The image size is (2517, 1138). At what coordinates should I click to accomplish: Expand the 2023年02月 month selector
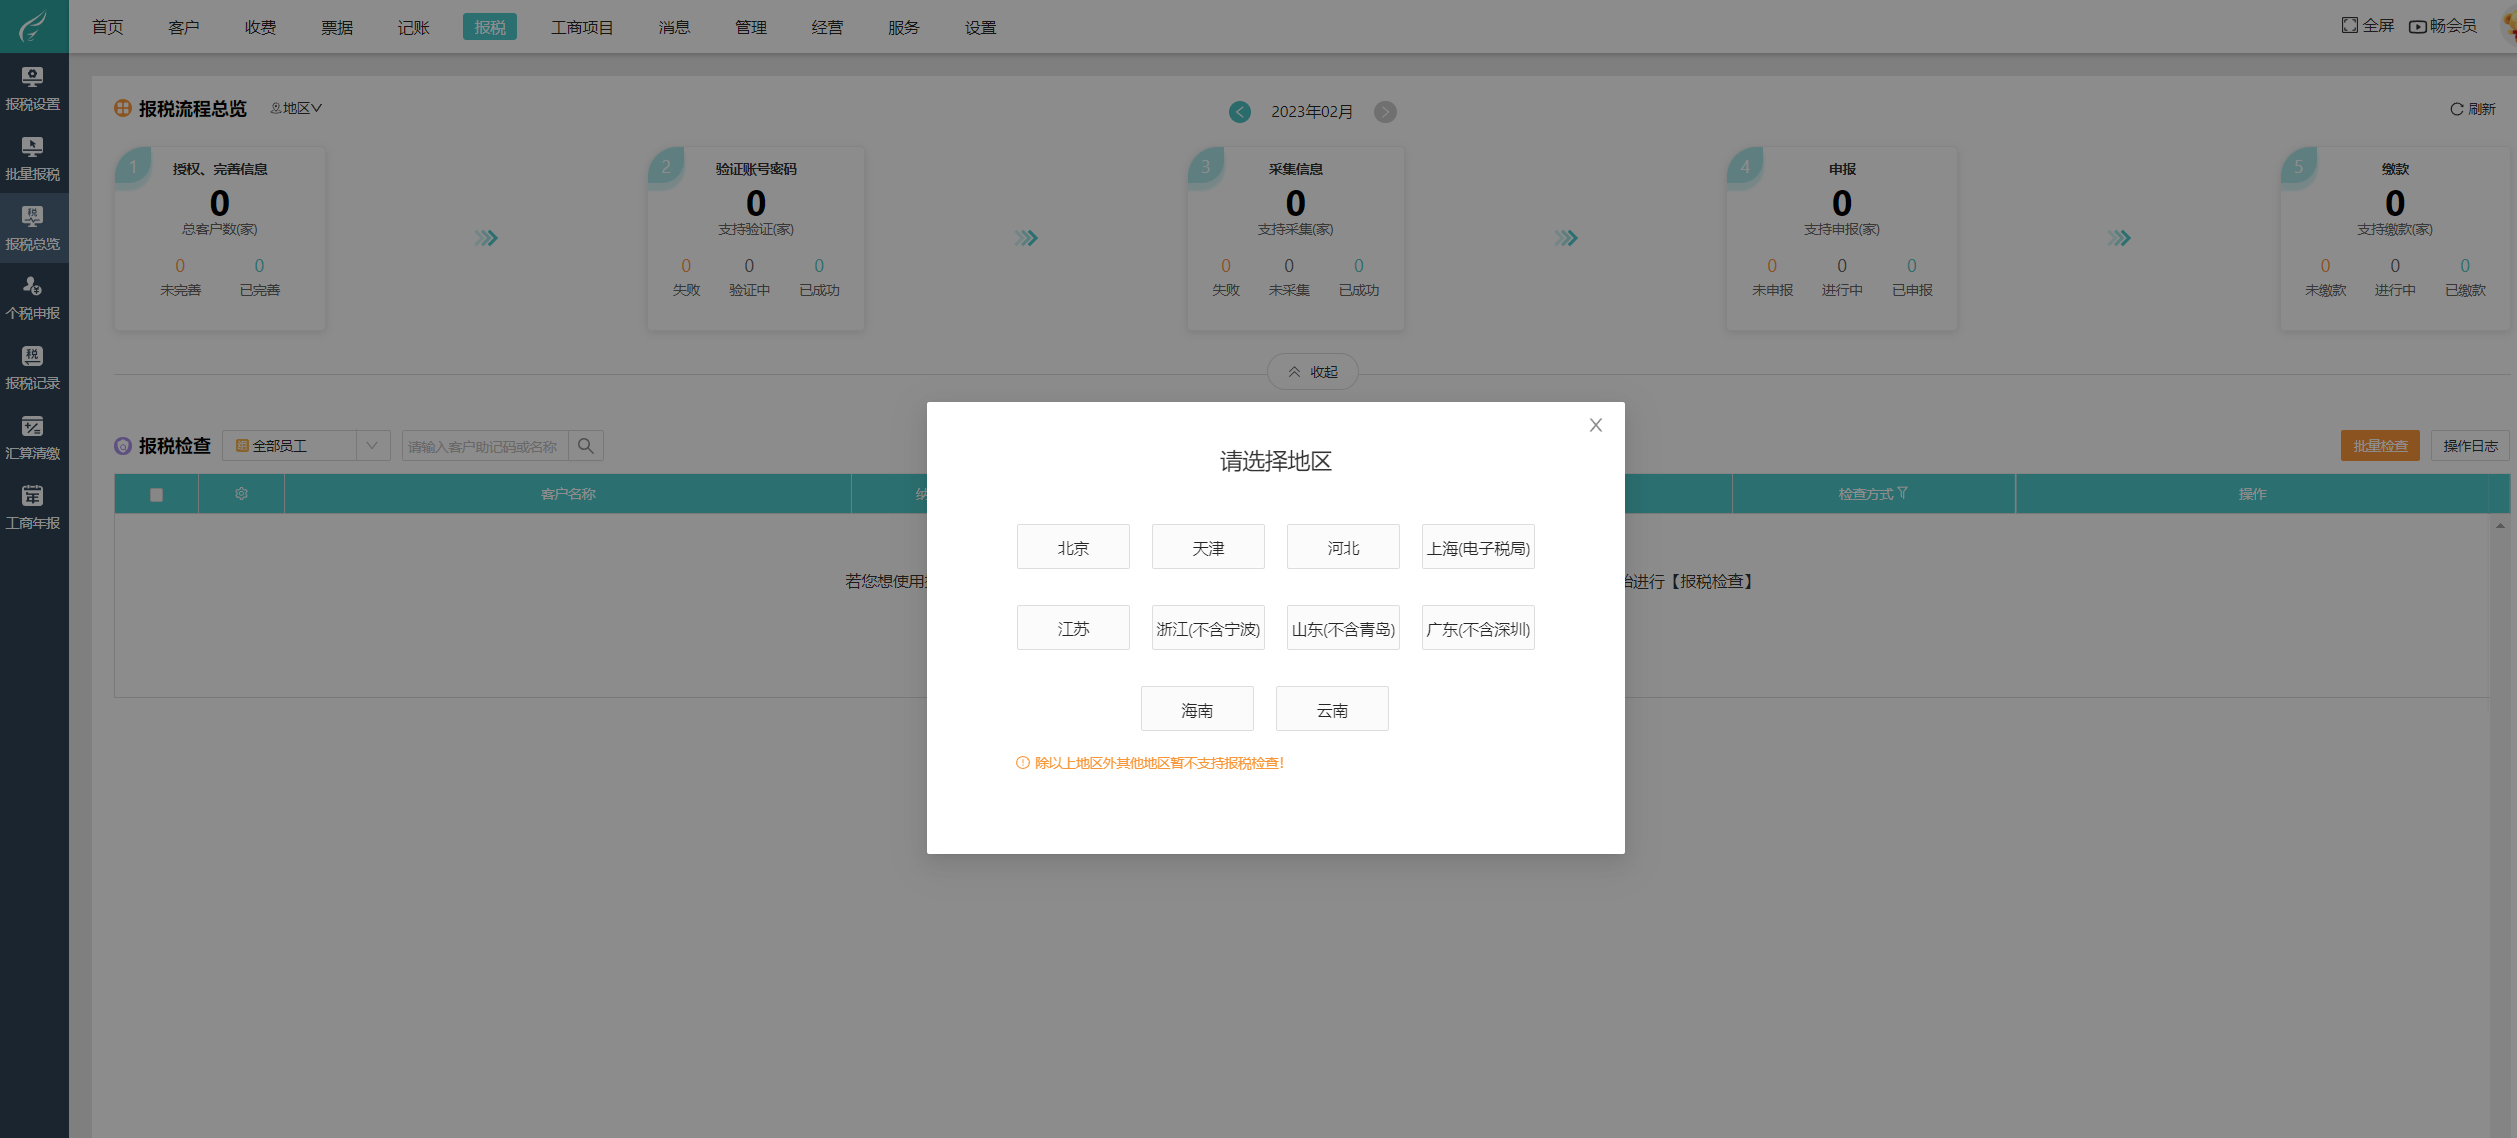[1315, 111]
